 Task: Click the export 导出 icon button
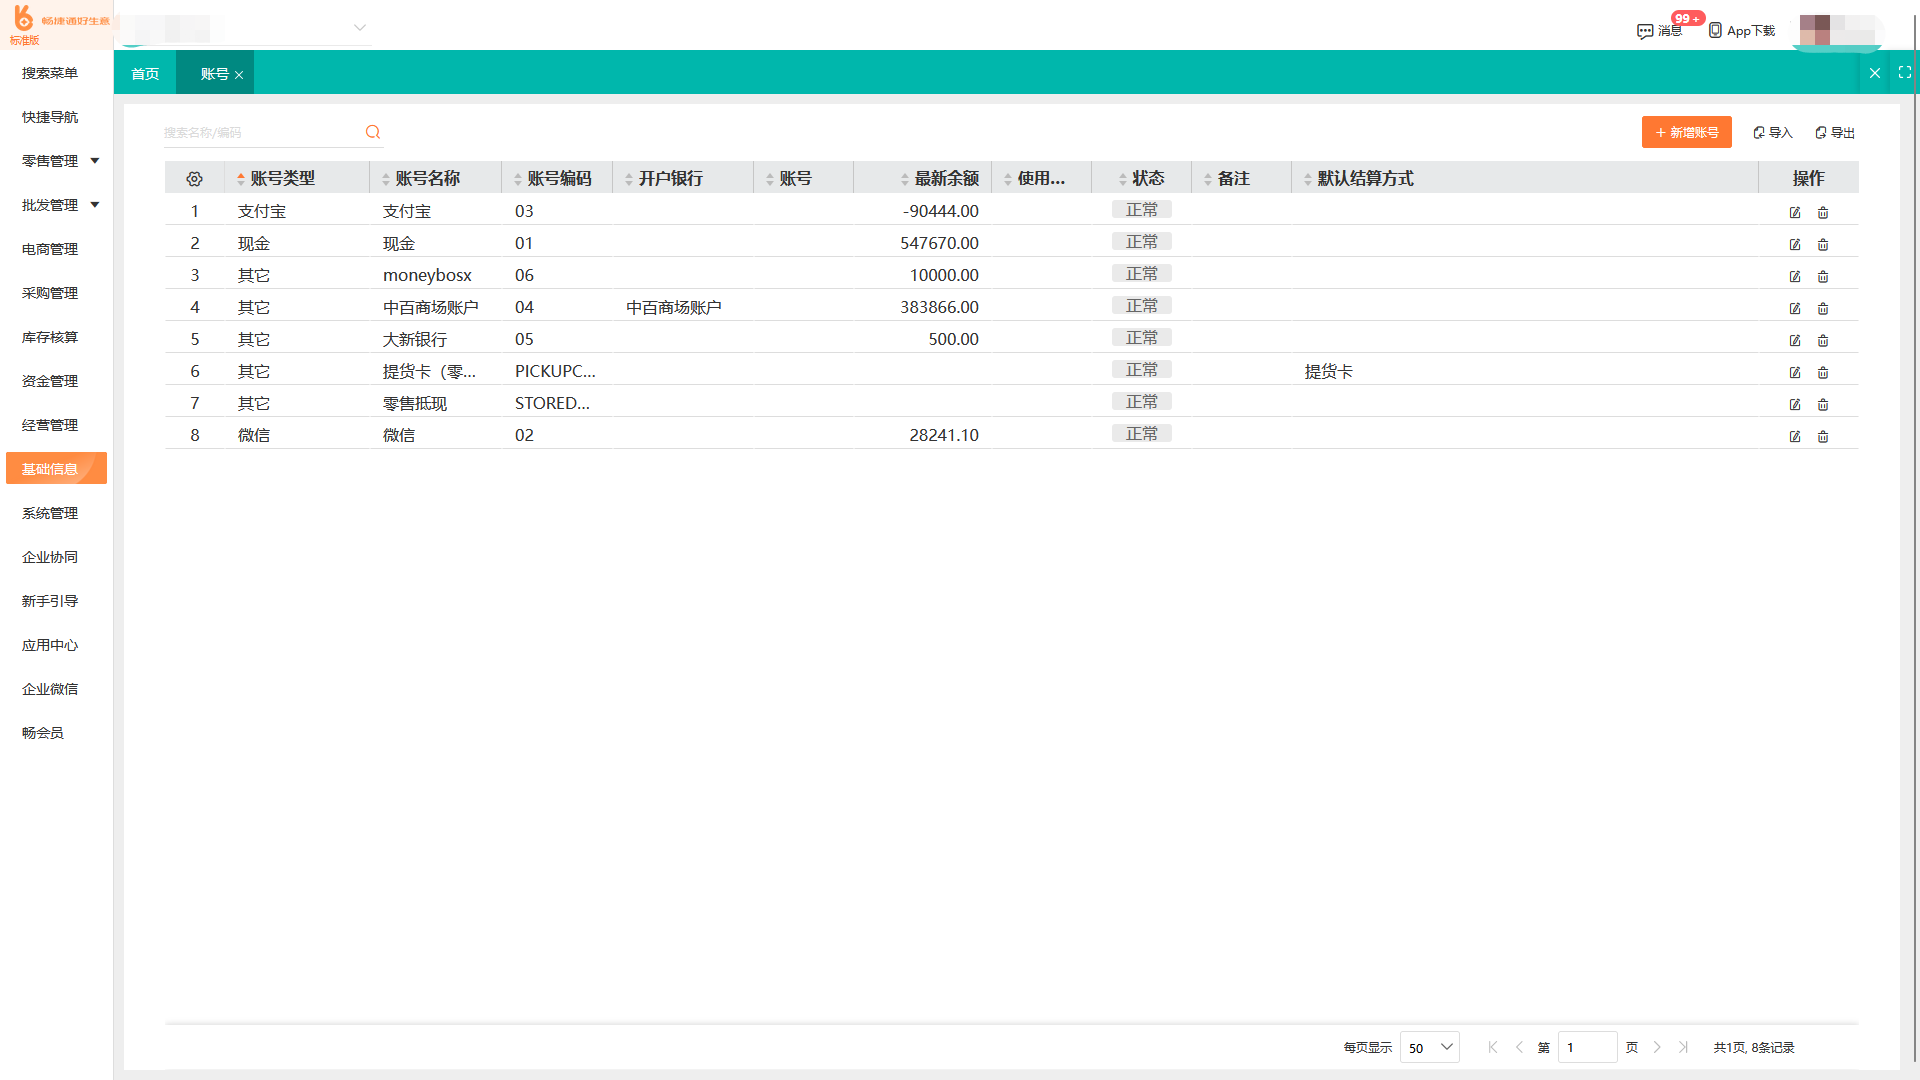(1838, 132)
